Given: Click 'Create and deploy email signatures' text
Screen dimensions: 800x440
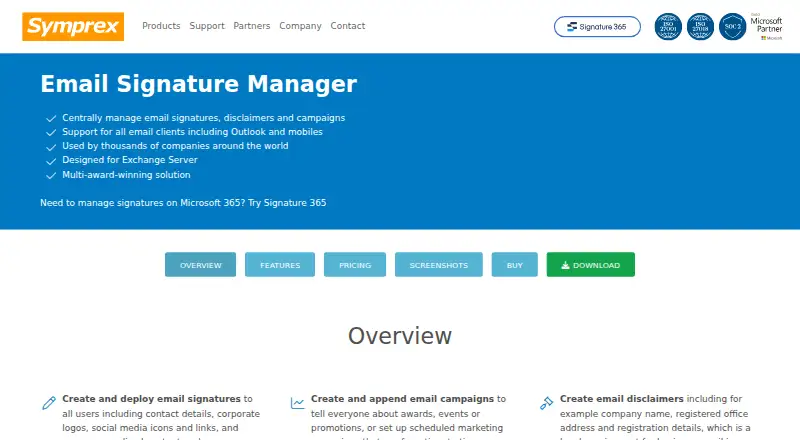Looking at the screenshot, I should pos(151,399).
